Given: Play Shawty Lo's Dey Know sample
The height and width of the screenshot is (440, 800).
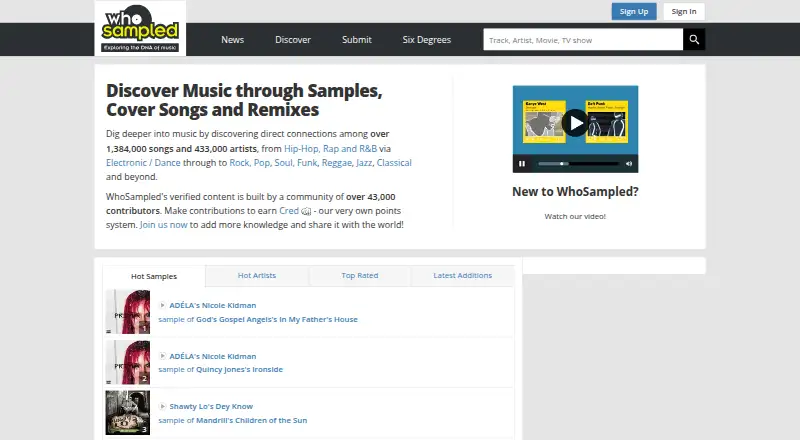Looking at the screenshot, I should (162, 406).
